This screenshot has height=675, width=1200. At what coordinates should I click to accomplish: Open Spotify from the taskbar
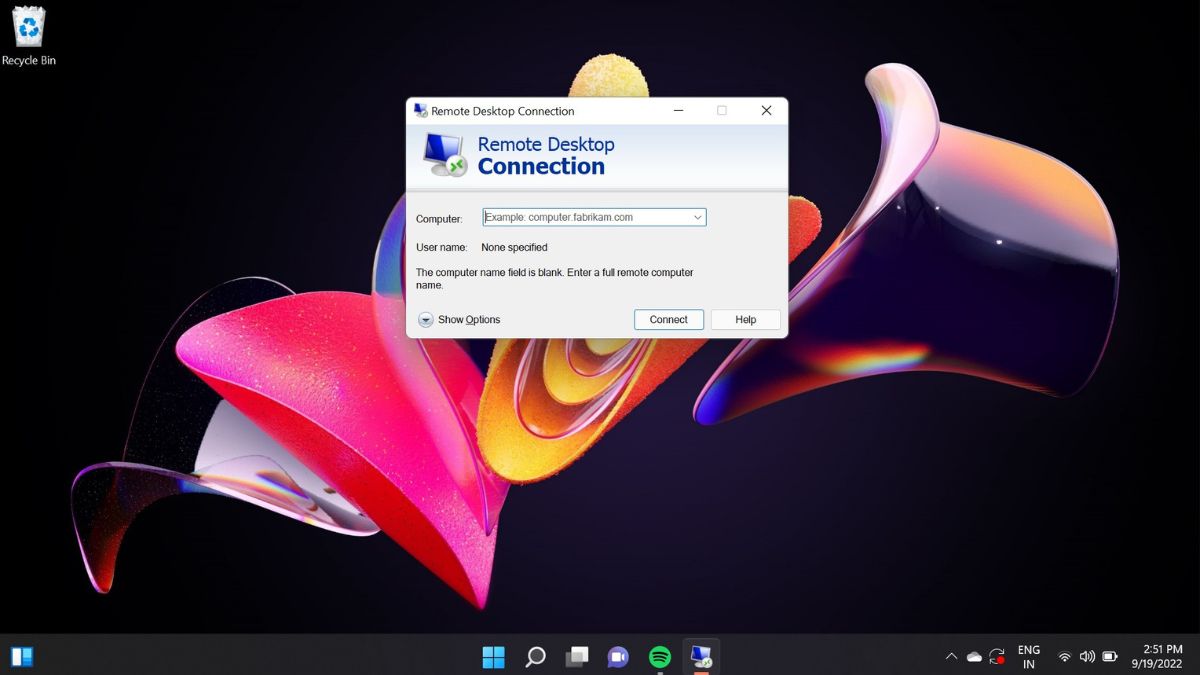(x=660, y=657)
